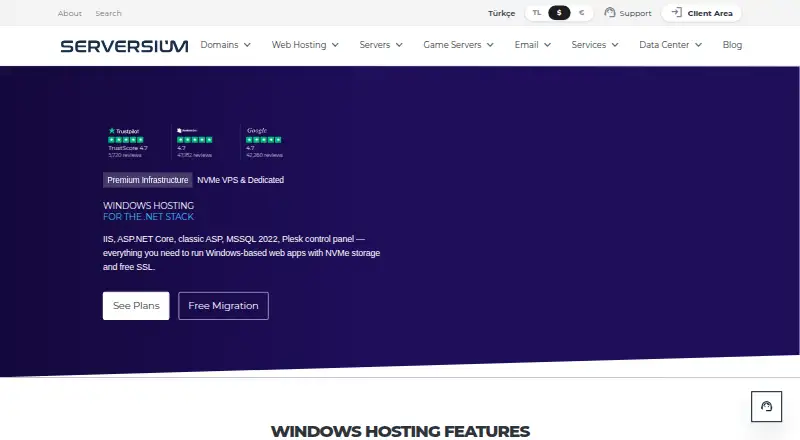Open the Serversium logo home link

click(124, 46)
